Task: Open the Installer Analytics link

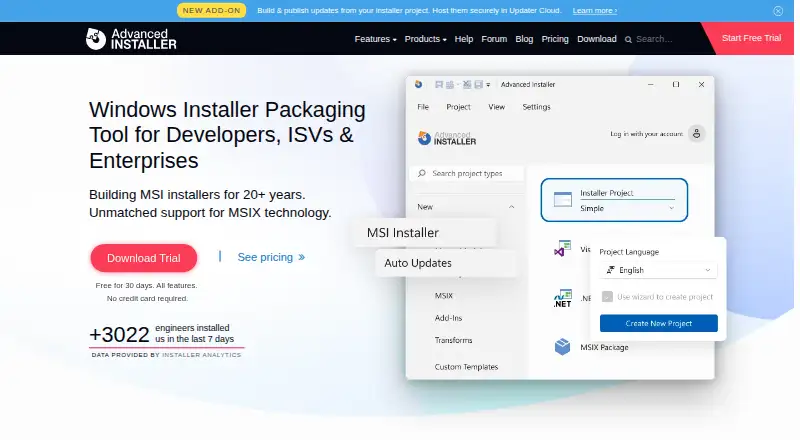Action: click(202, 355)
